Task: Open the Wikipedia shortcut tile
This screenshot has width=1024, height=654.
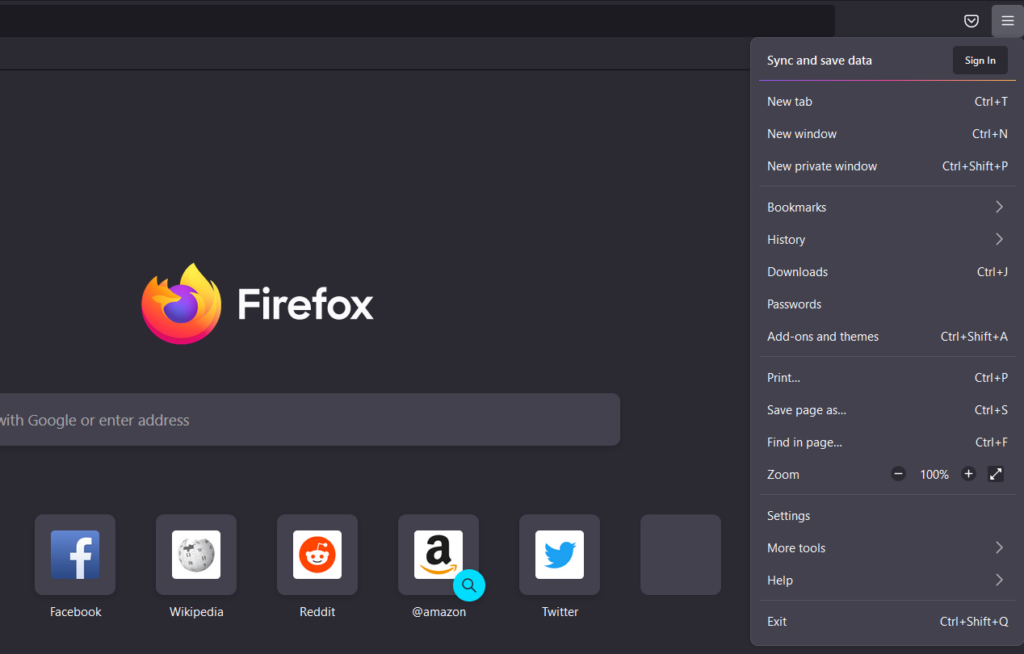Action: (196, 555)
